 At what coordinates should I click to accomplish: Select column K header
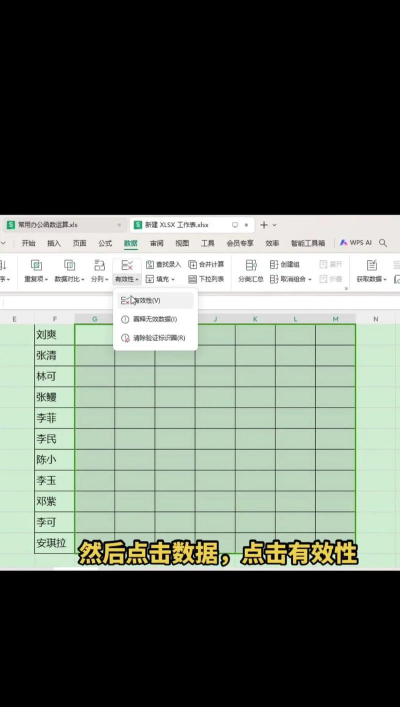255,319
